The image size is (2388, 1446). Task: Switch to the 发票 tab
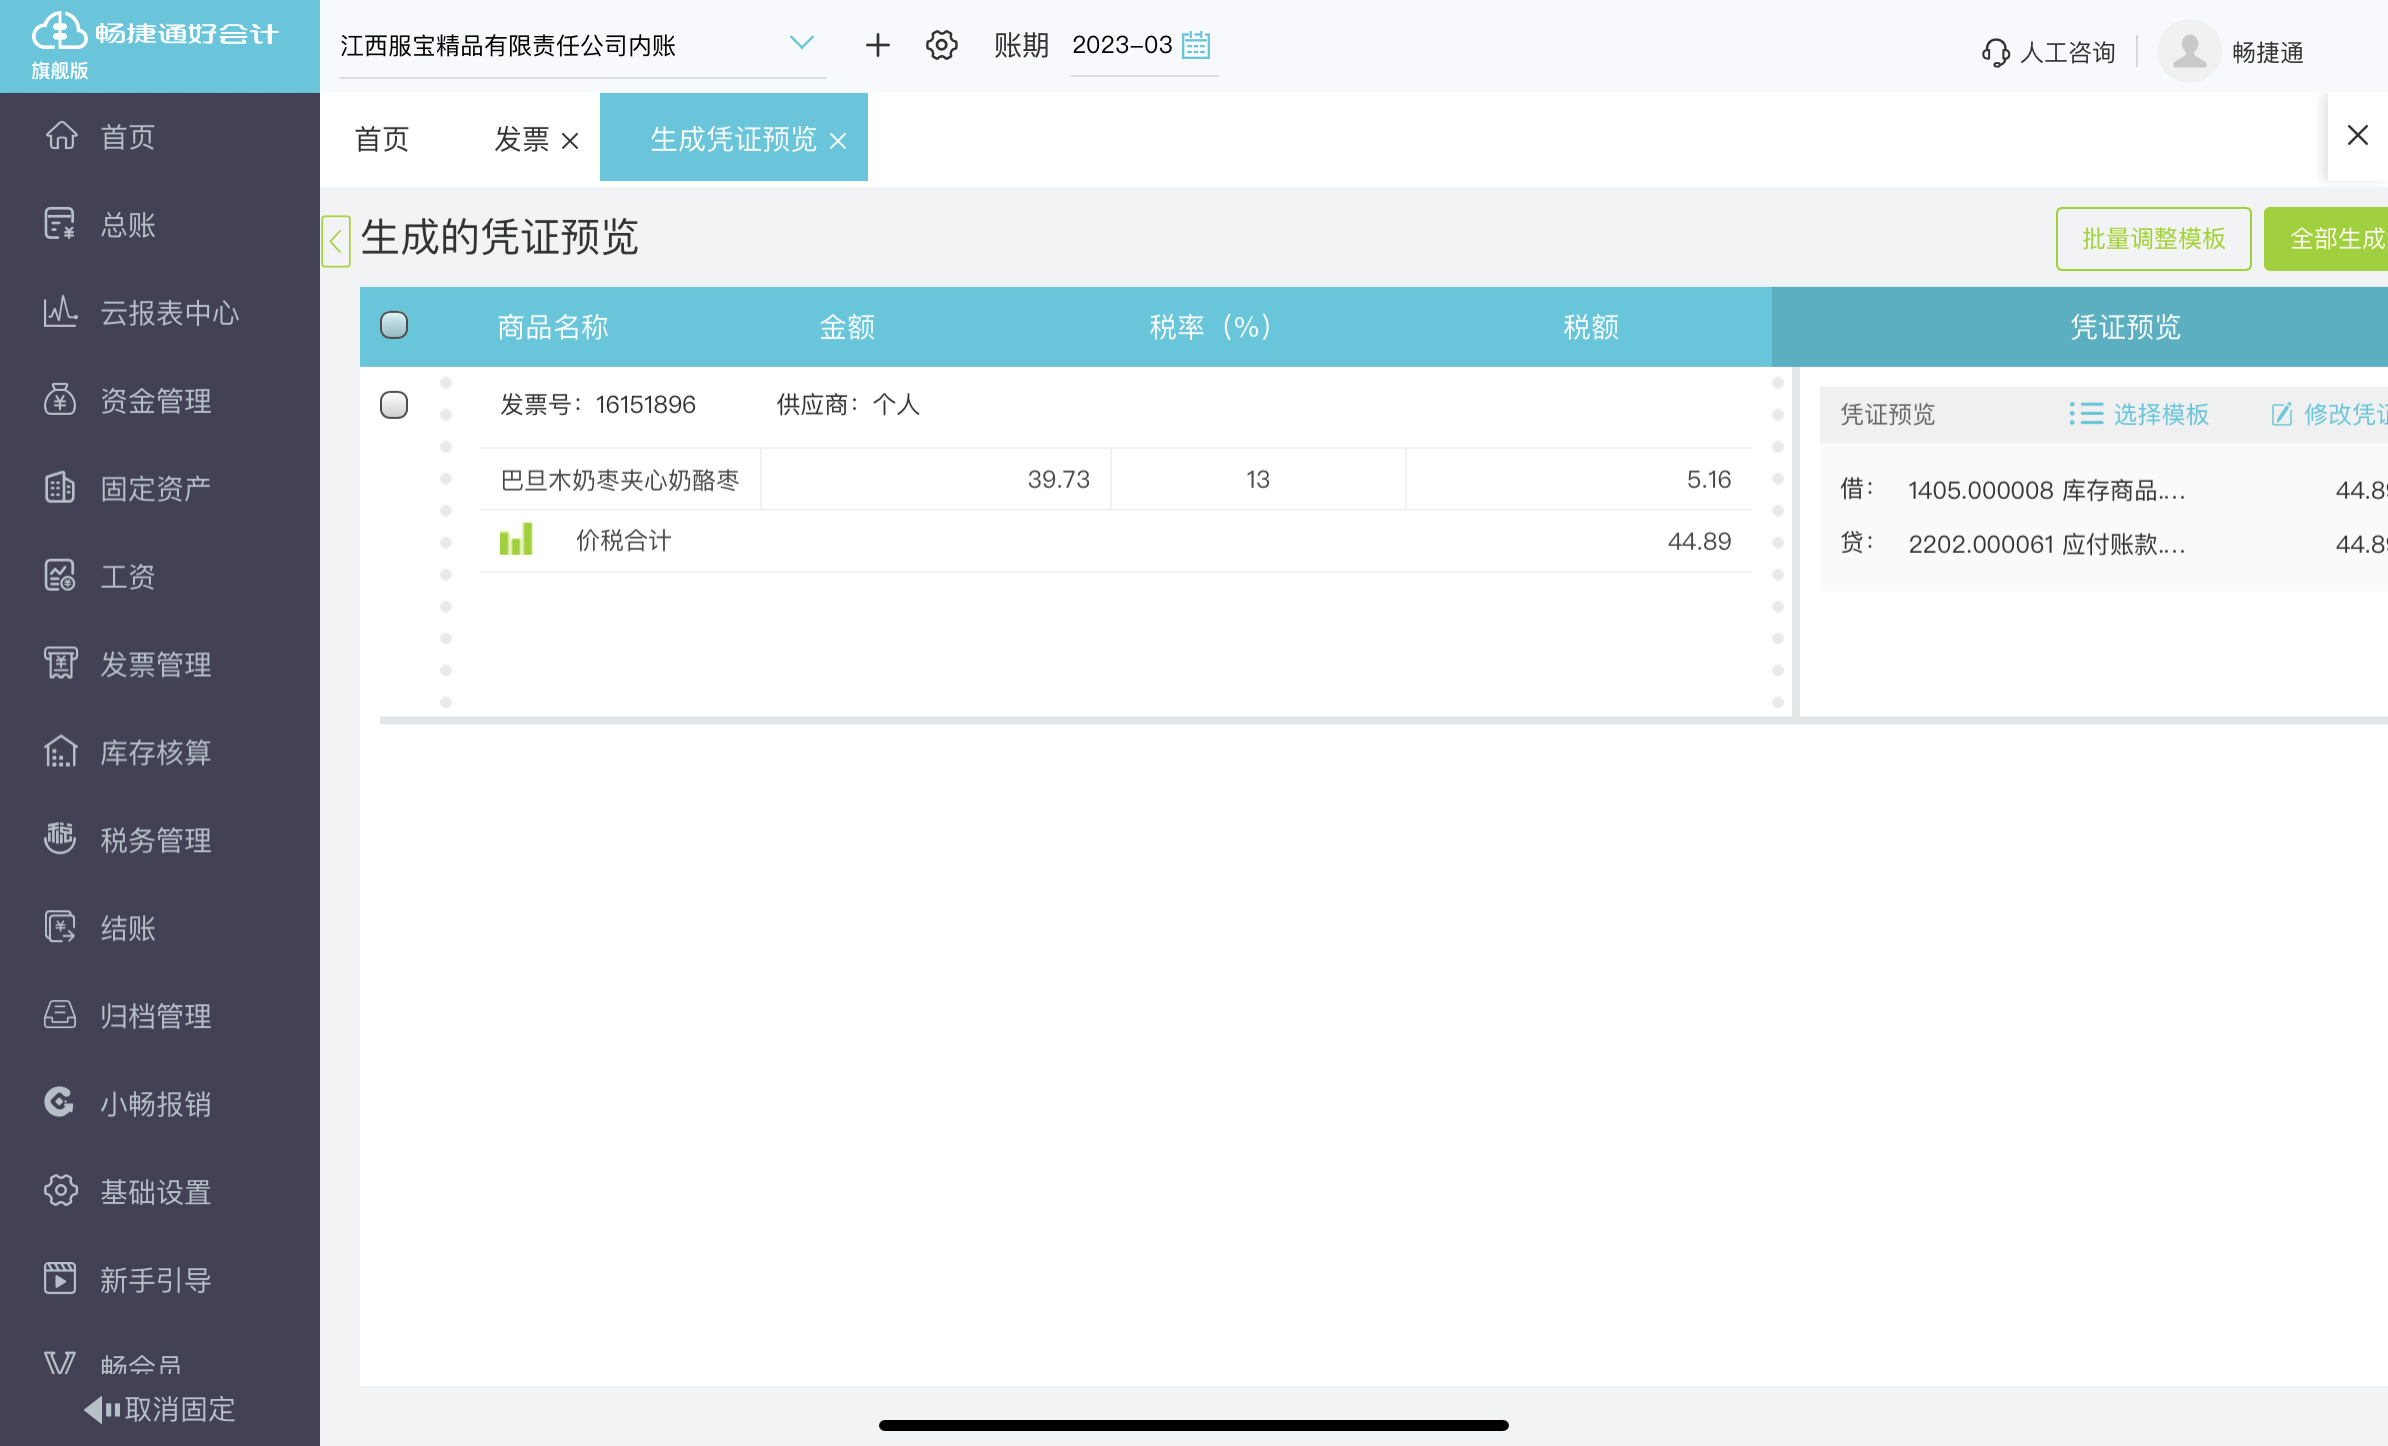coord(522,140)
